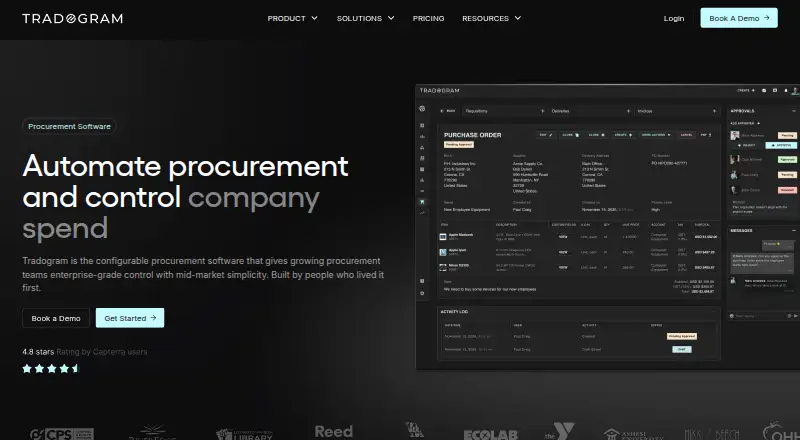Viewport: 800px width, 440px height.
Task: Click the blue Approve button in the Approvals panel
Action: coord(781,145)
